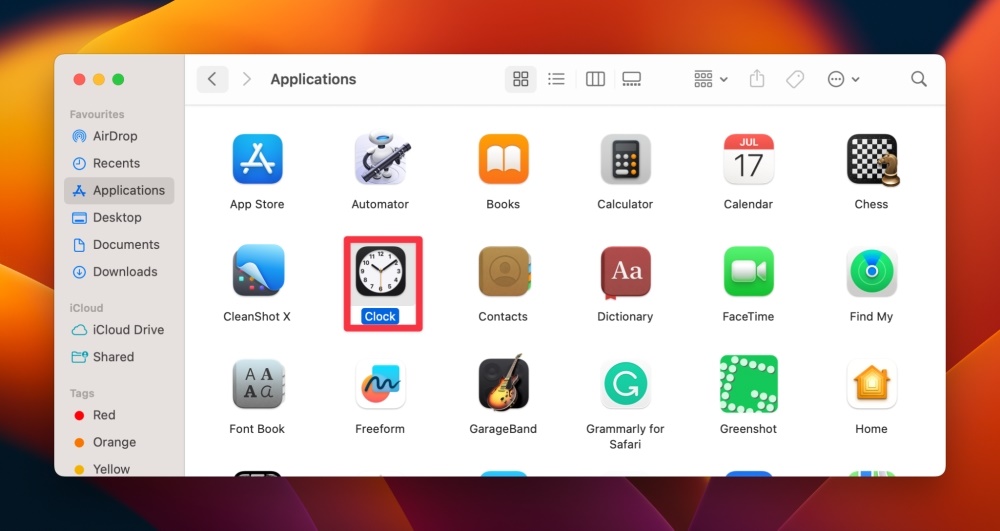The image size is (1000, 531).
Task: Open the App Store application icon
Action: 257,159
